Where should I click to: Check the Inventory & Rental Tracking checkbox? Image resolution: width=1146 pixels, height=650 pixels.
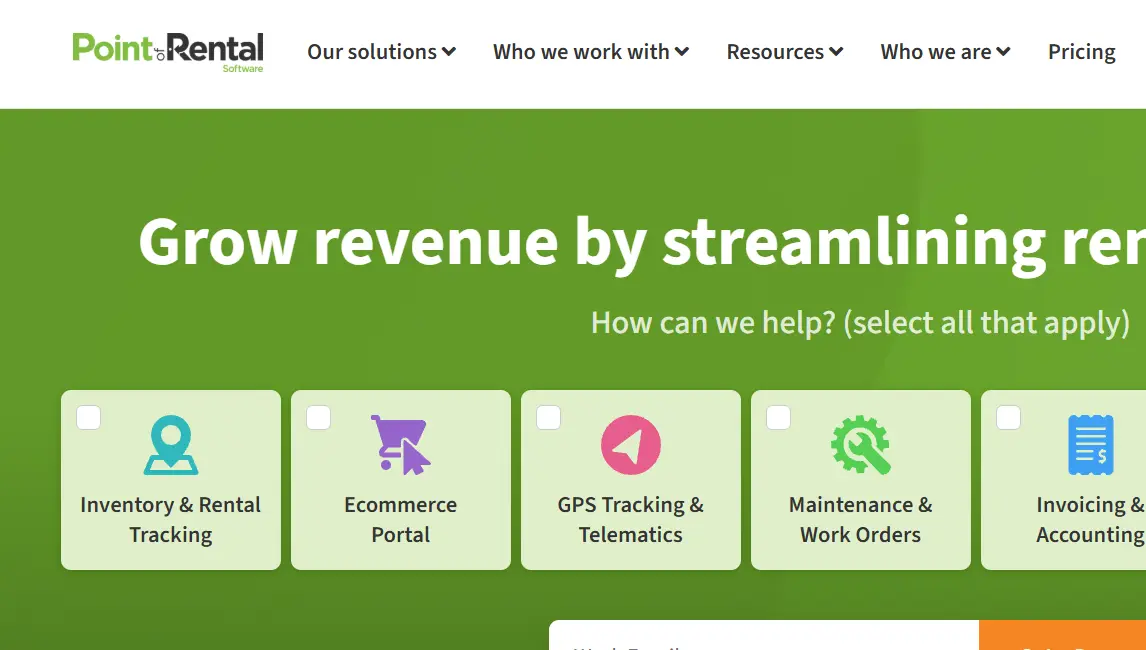tap(88, 418)
